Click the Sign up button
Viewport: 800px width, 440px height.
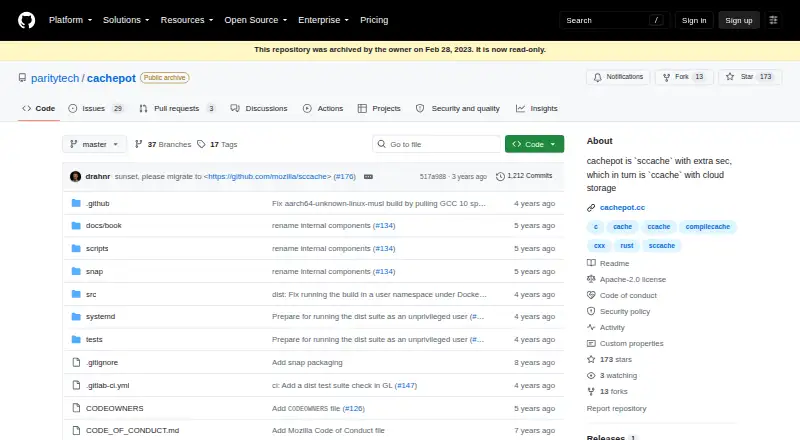point(739,20)
